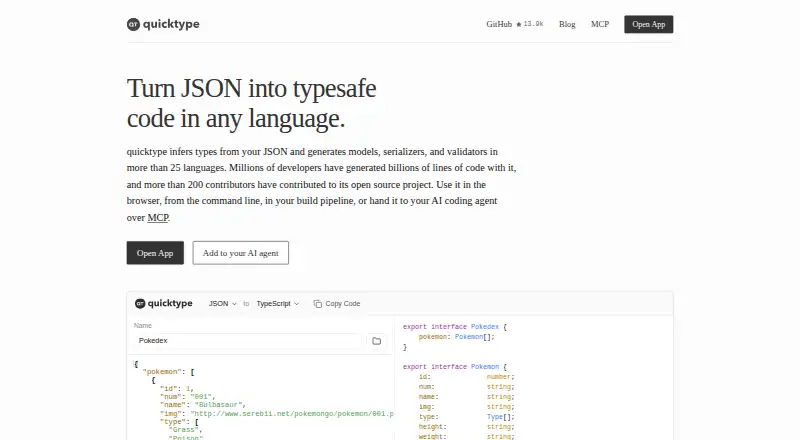Viewport: 800px width, 440px height.
Task: Click the "height: string;" code line
Action: click(x=467, y=427)
